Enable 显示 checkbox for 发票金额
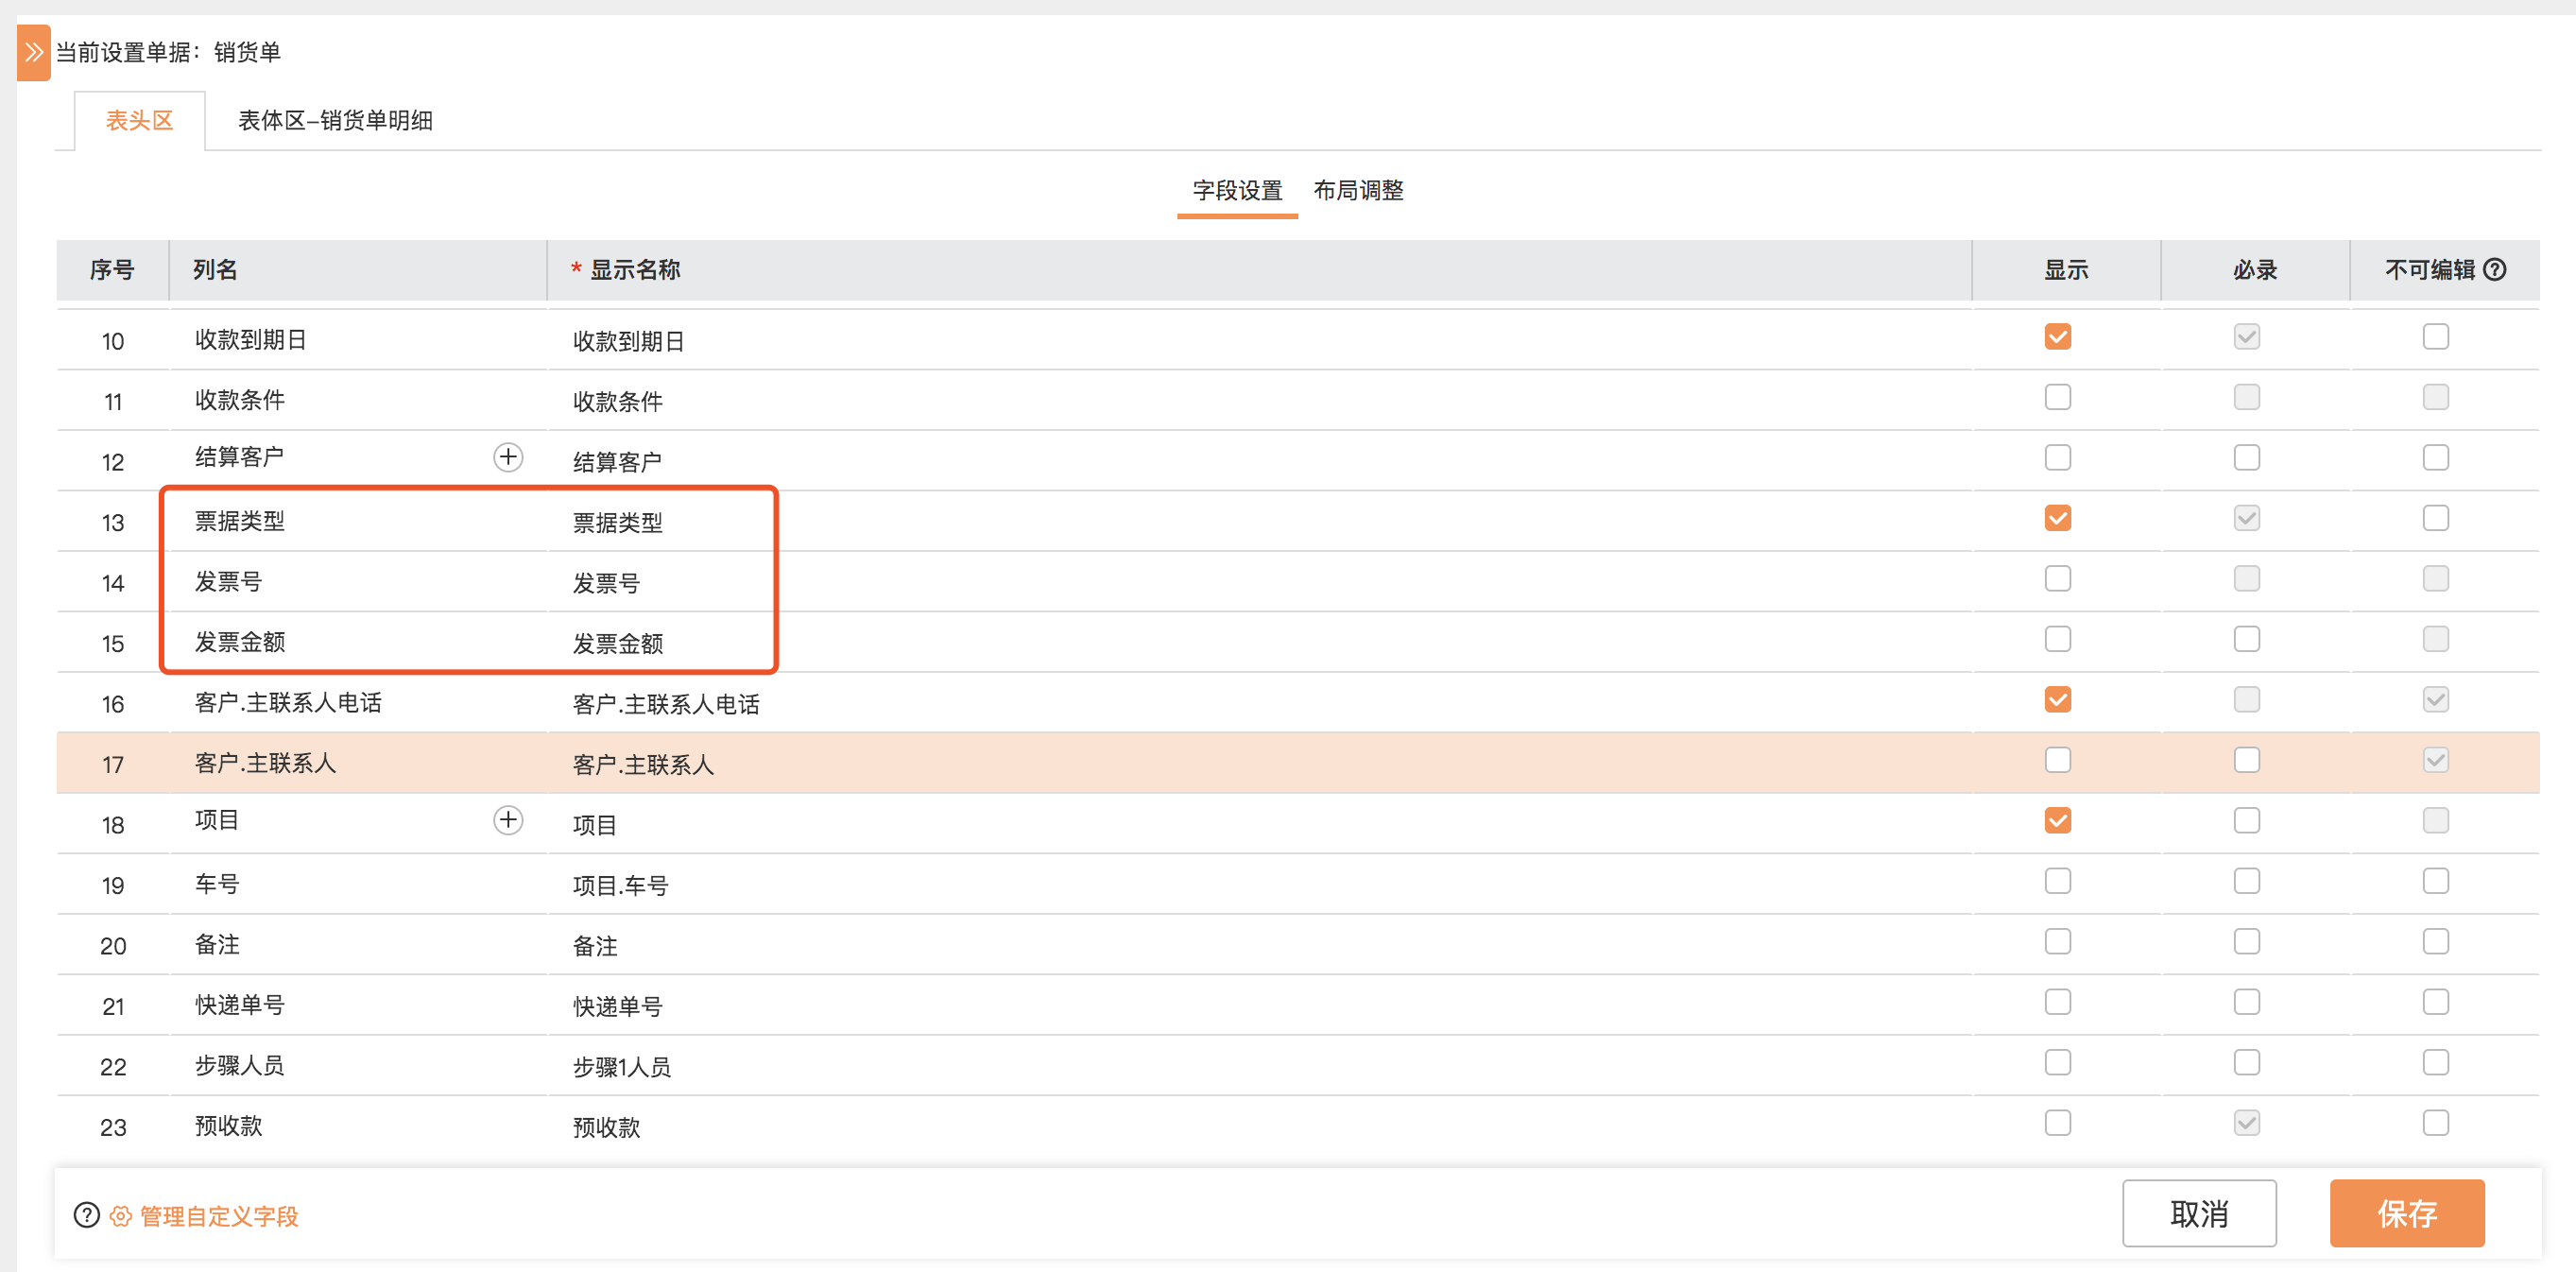The height and width of the screenshot is (1272, 2576). [x=2058, y=639]
